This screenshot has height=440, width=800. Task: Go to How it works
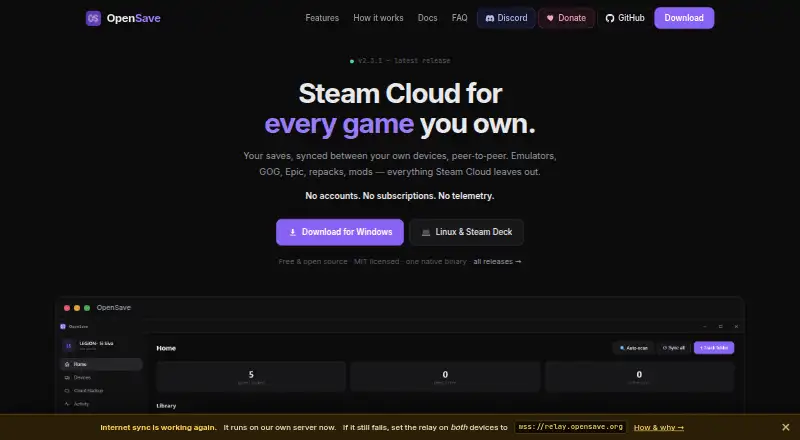[x=378, y=18]
